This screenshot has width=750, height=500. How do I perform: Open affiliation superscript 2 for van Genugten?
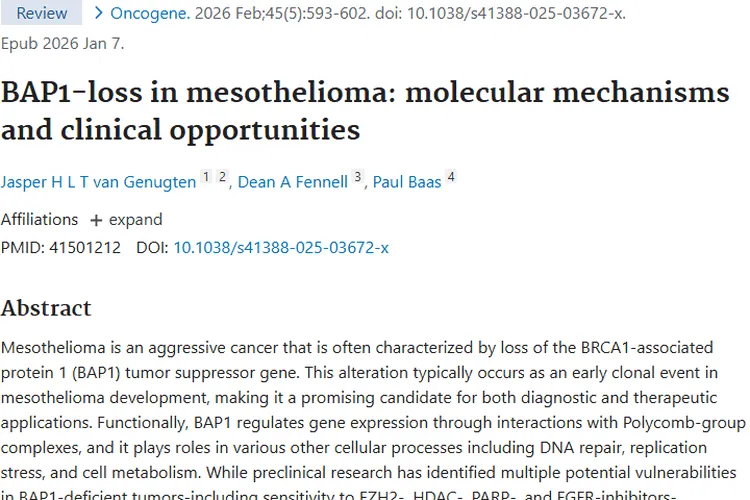(x=222, y=177)
